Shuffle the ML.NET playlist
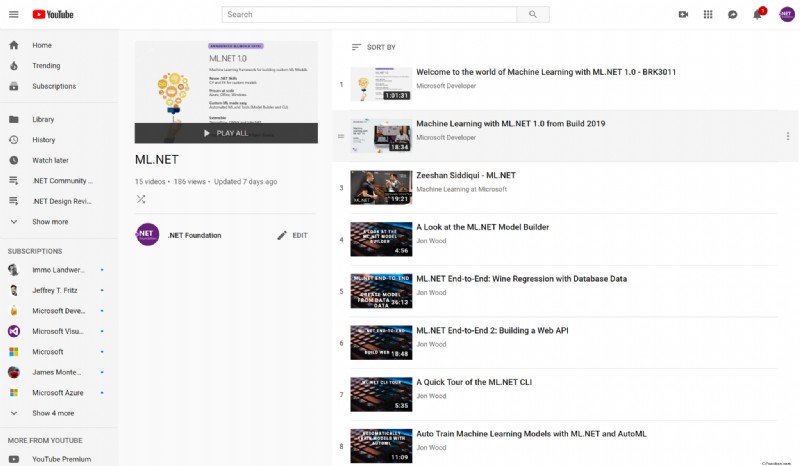The width and height of the screenshot is (800, 466). (x=141, y=199)
